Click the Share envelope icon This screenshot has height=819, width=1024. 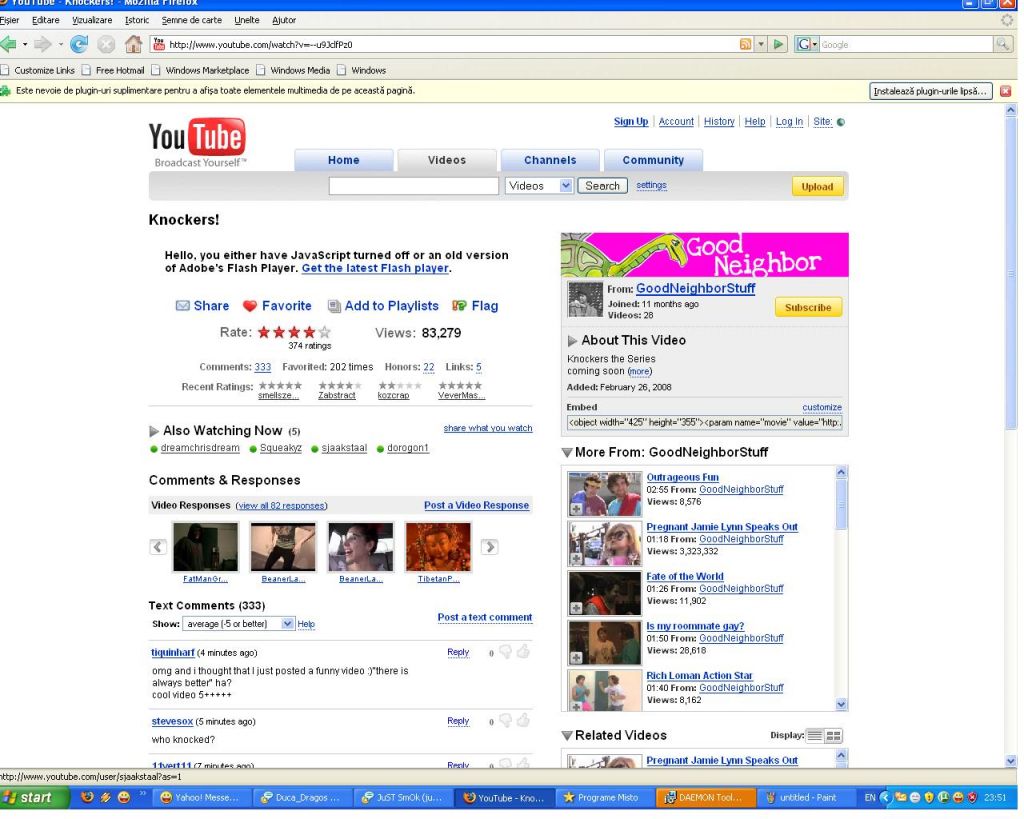click(183, 306)
